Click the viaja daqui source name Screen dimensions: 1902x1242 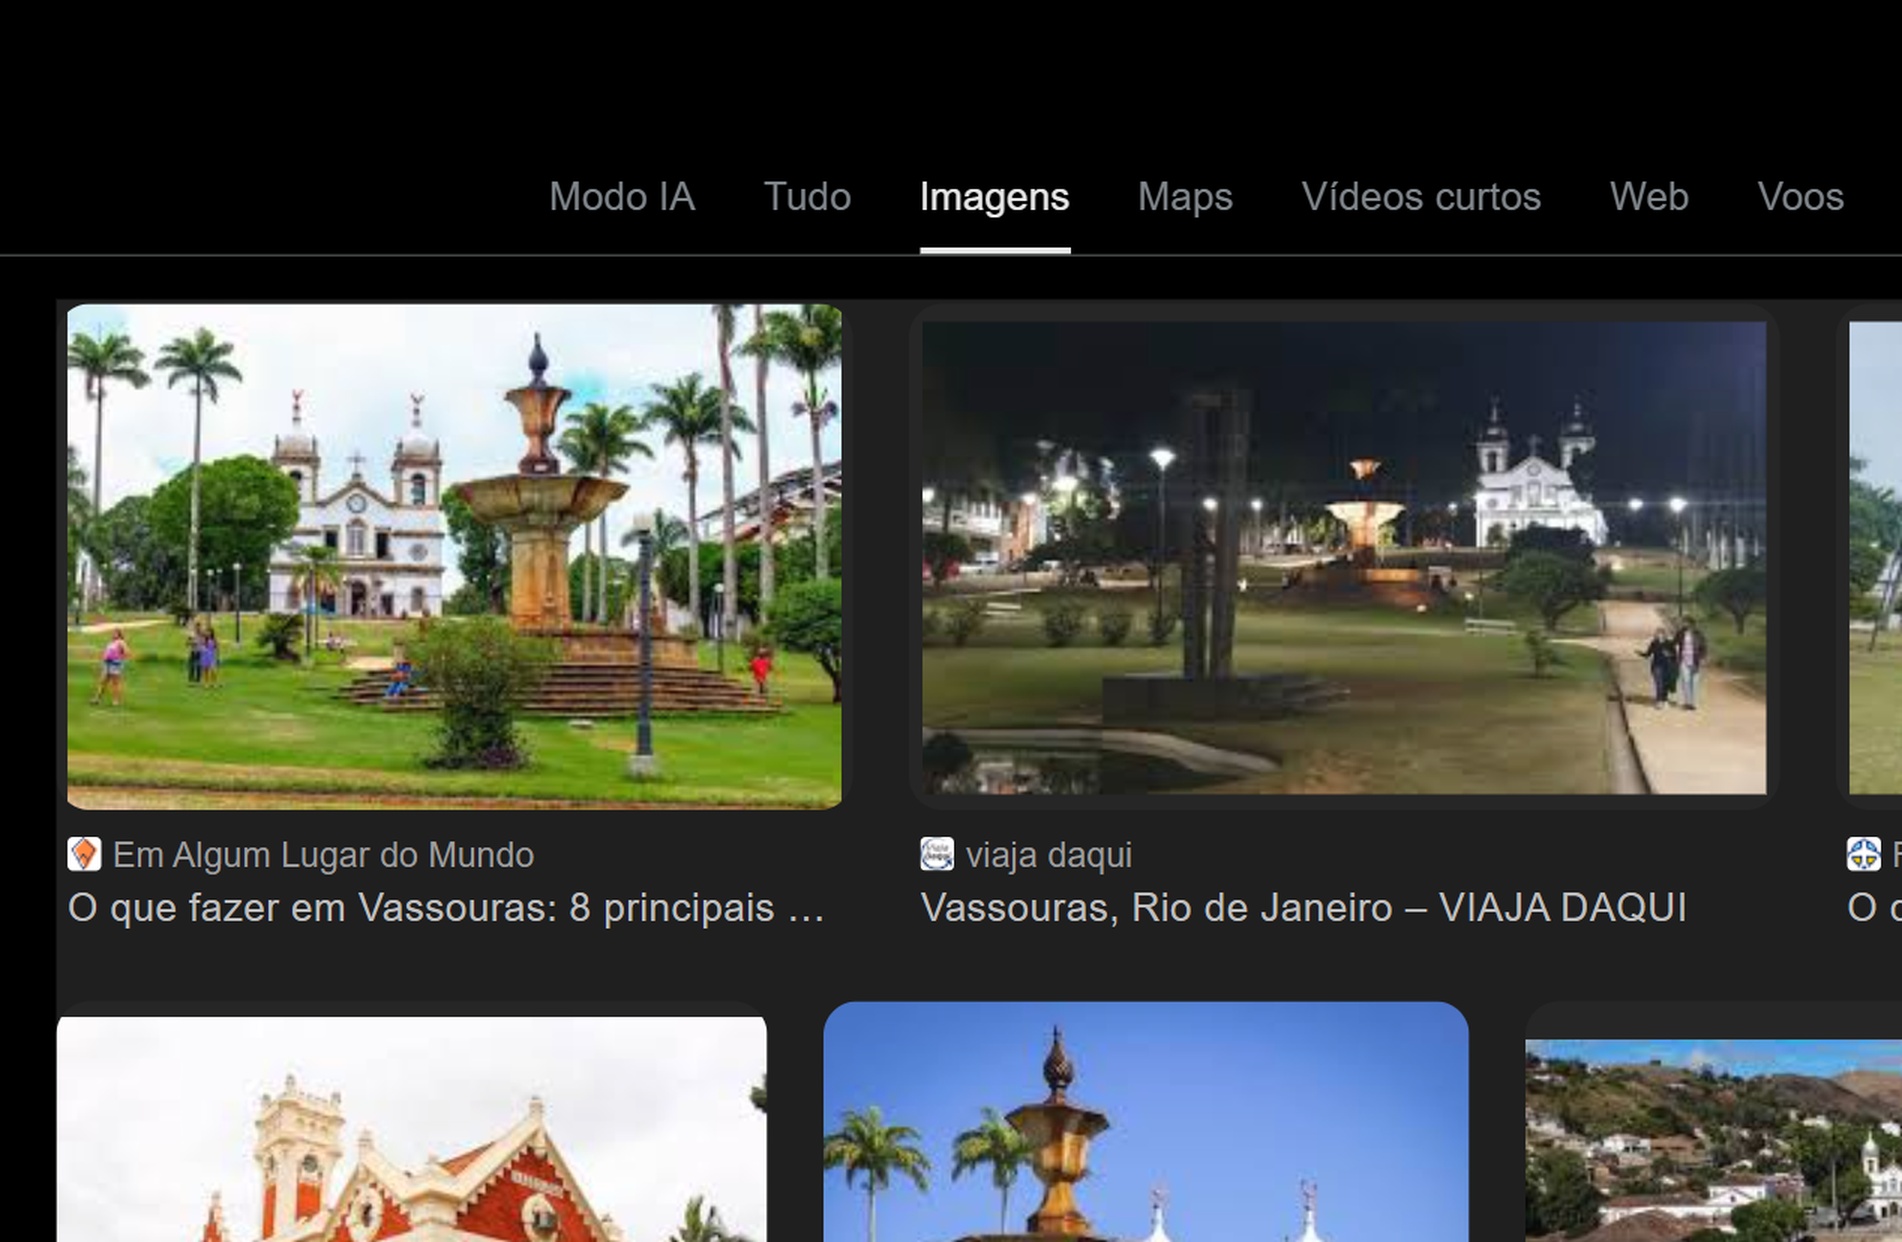click(x=1049, y=855)
